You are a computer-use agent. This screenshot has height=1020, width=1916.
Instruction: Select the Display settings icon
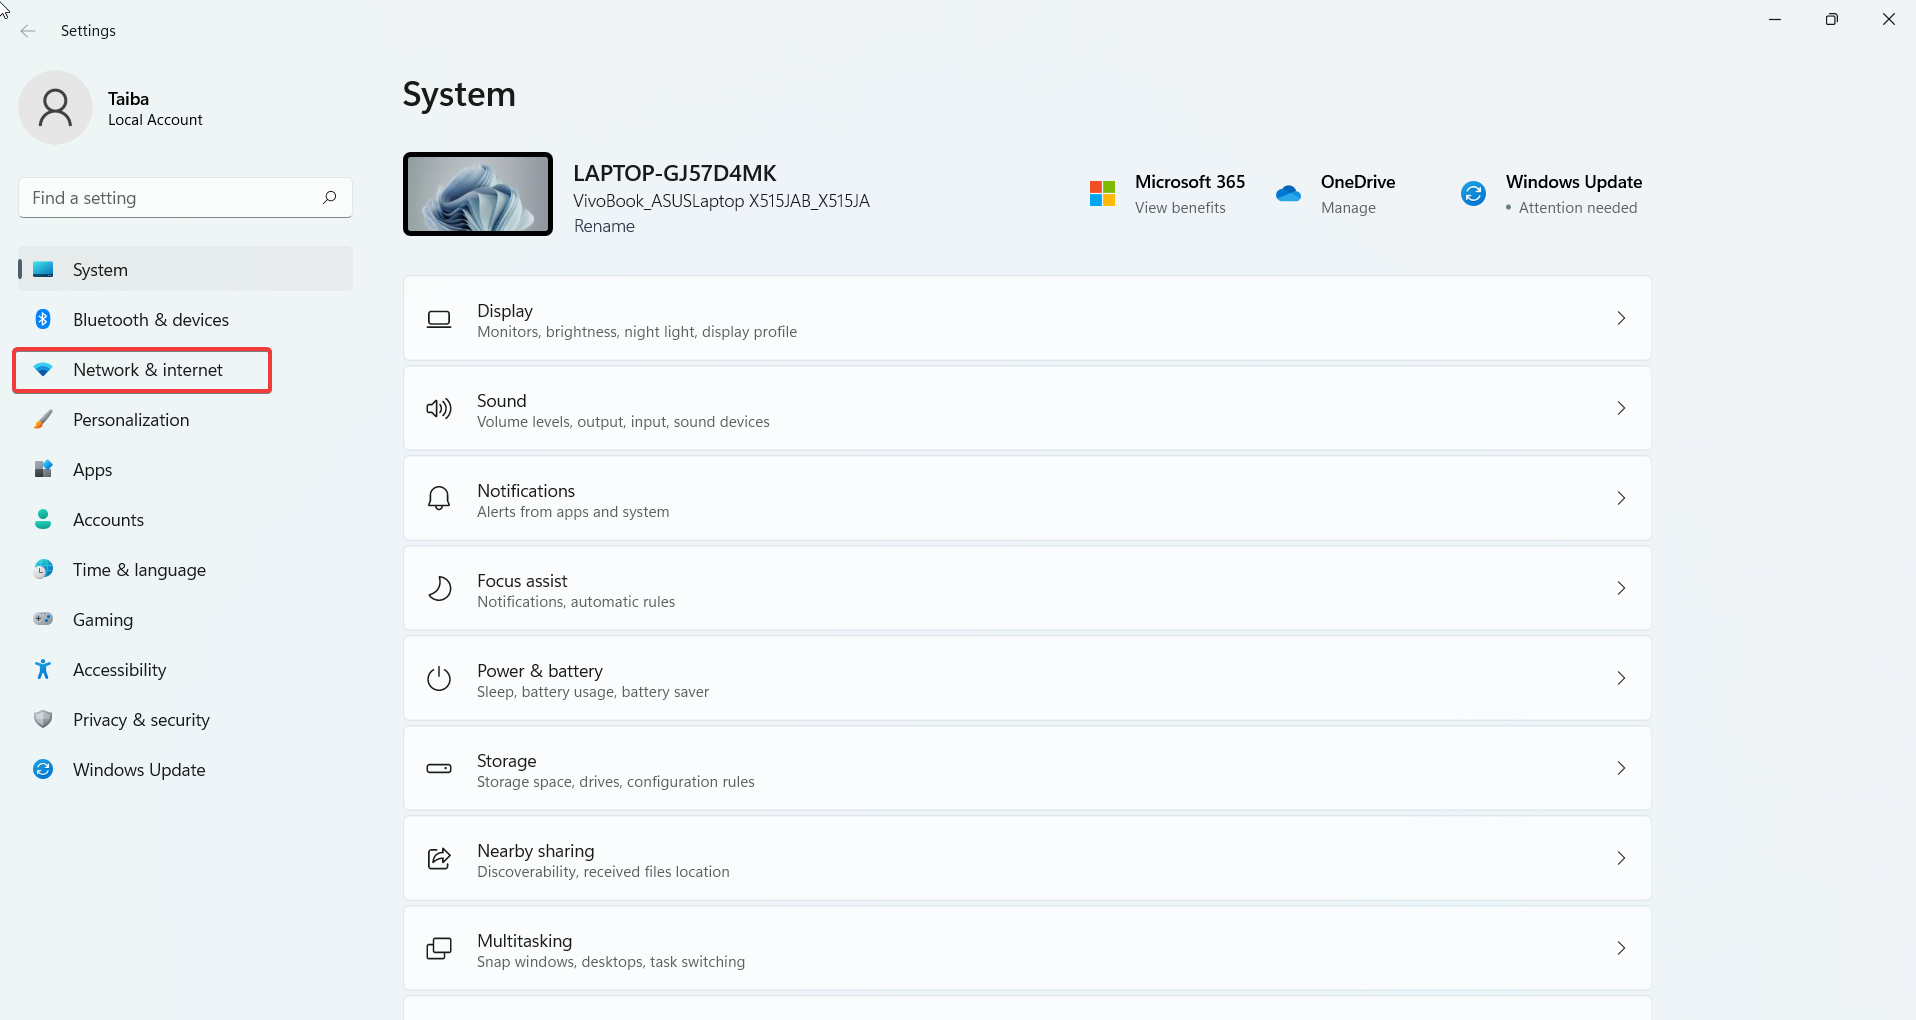tap(438, 318)
